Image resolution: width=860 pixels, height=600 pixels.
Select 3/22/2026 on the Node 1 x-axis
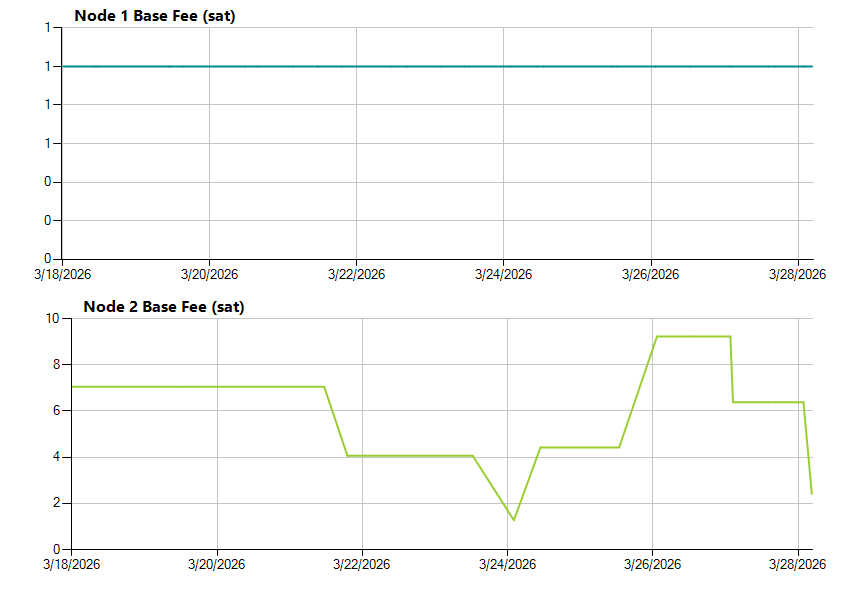[356, 274]
